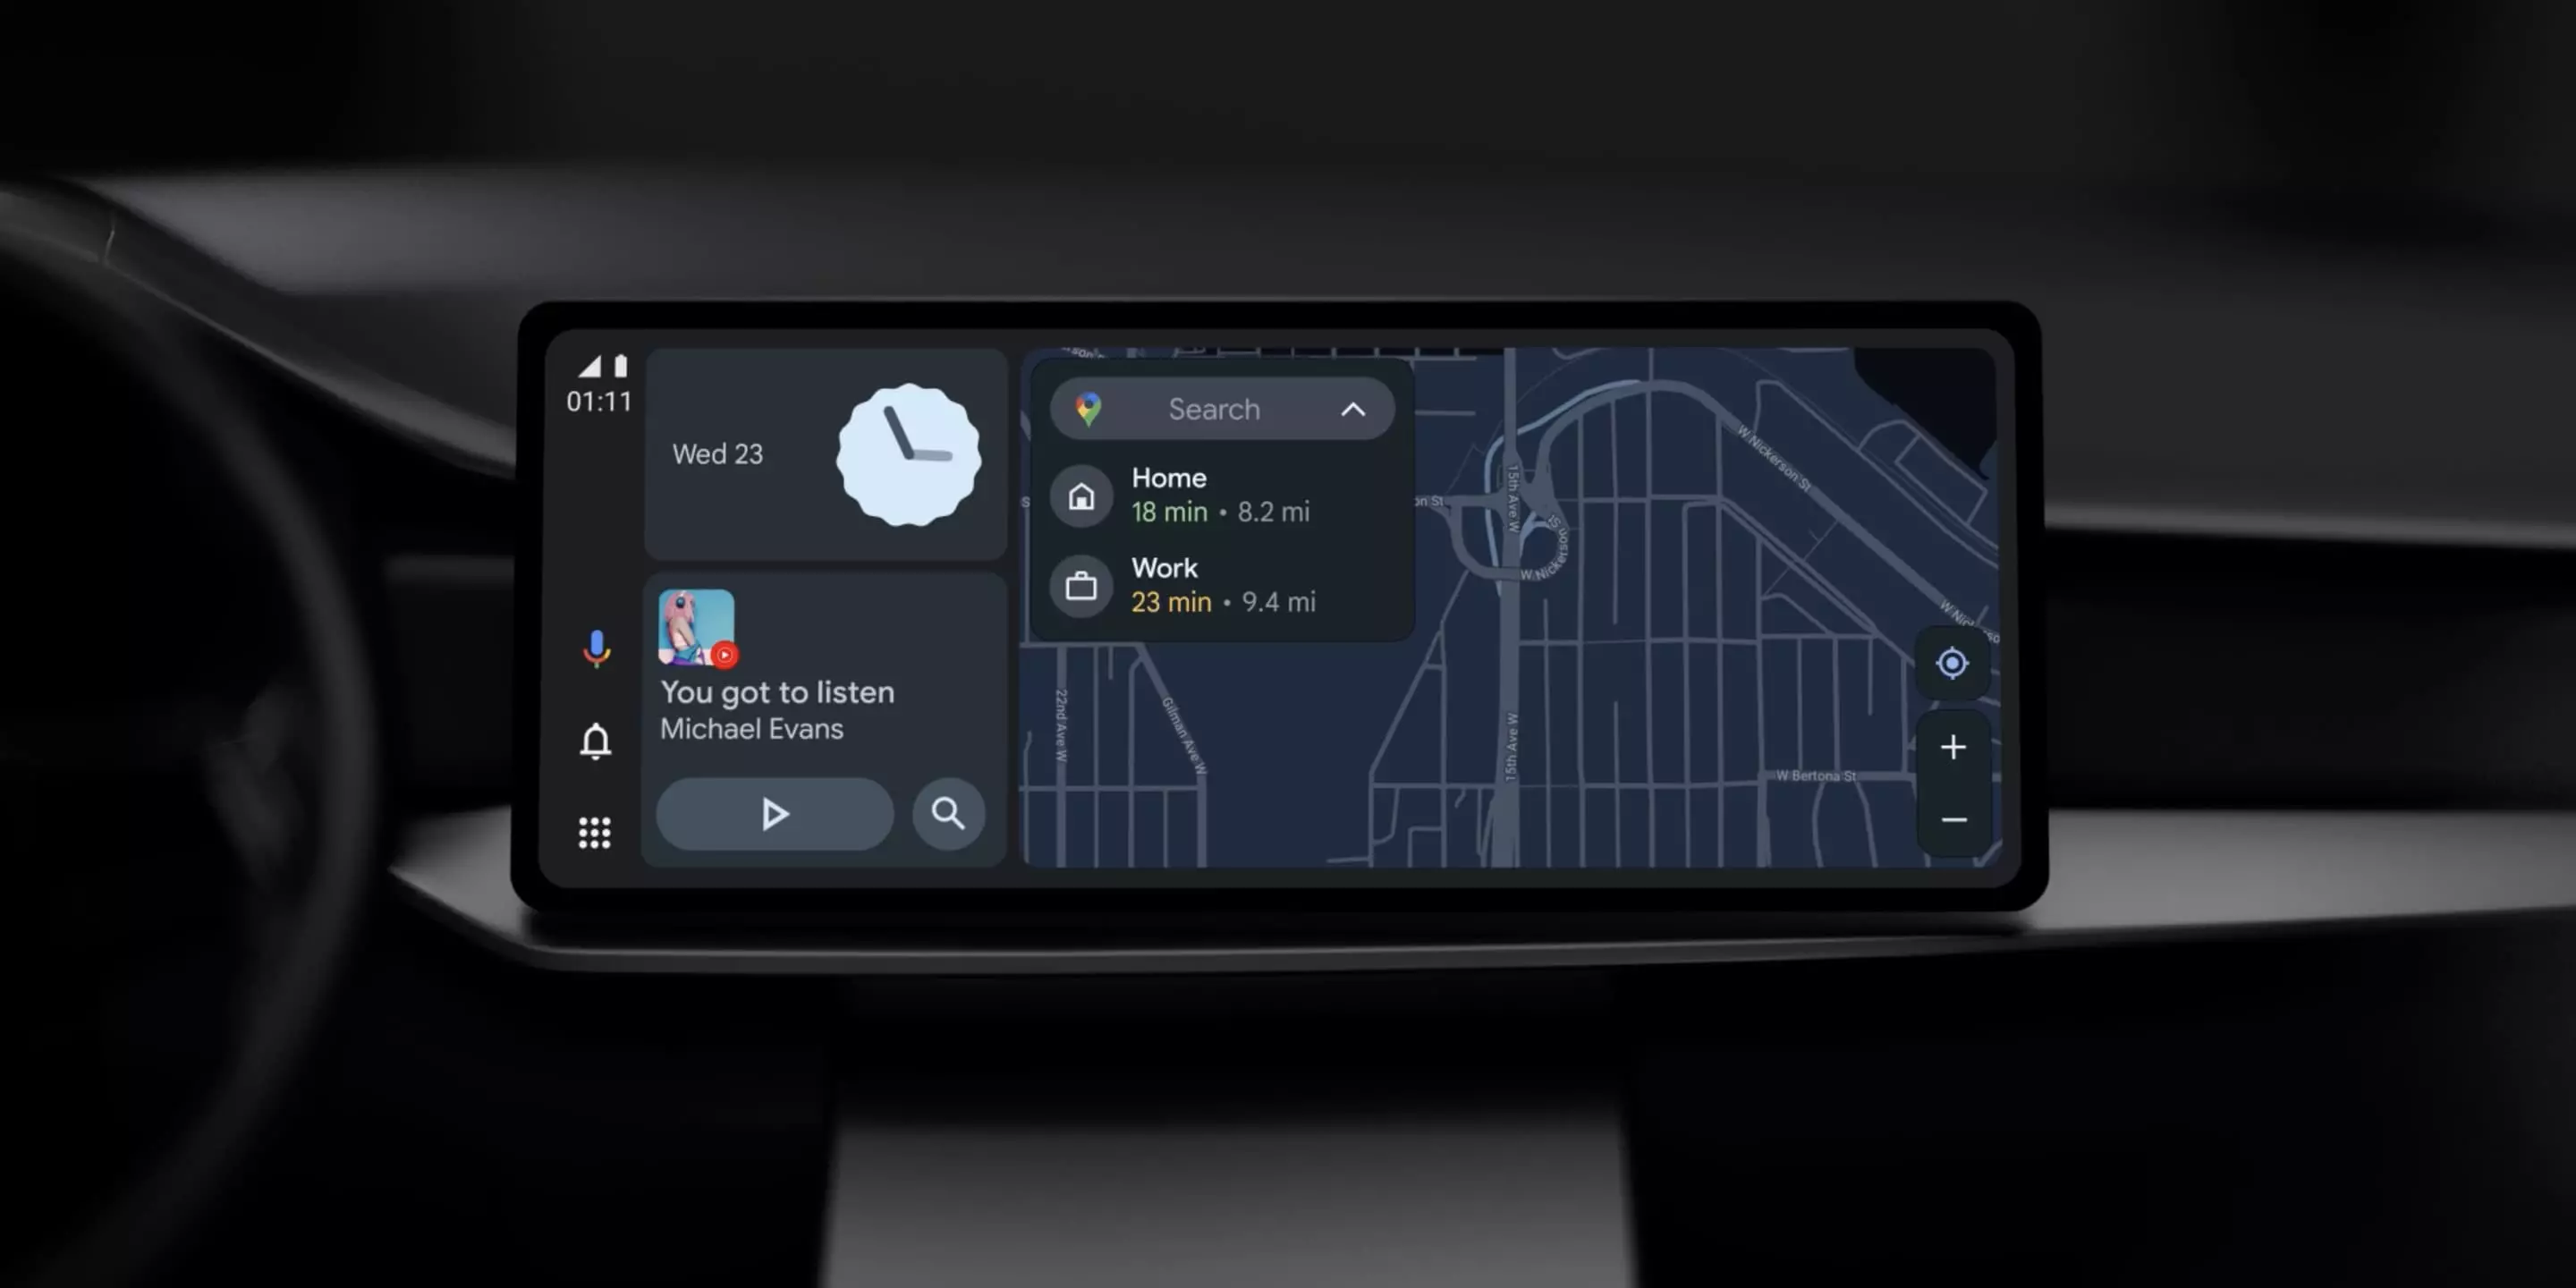The image size is (2576, 1288).
Task: Click the Google Maps navigation icon
Action: 1084,408
